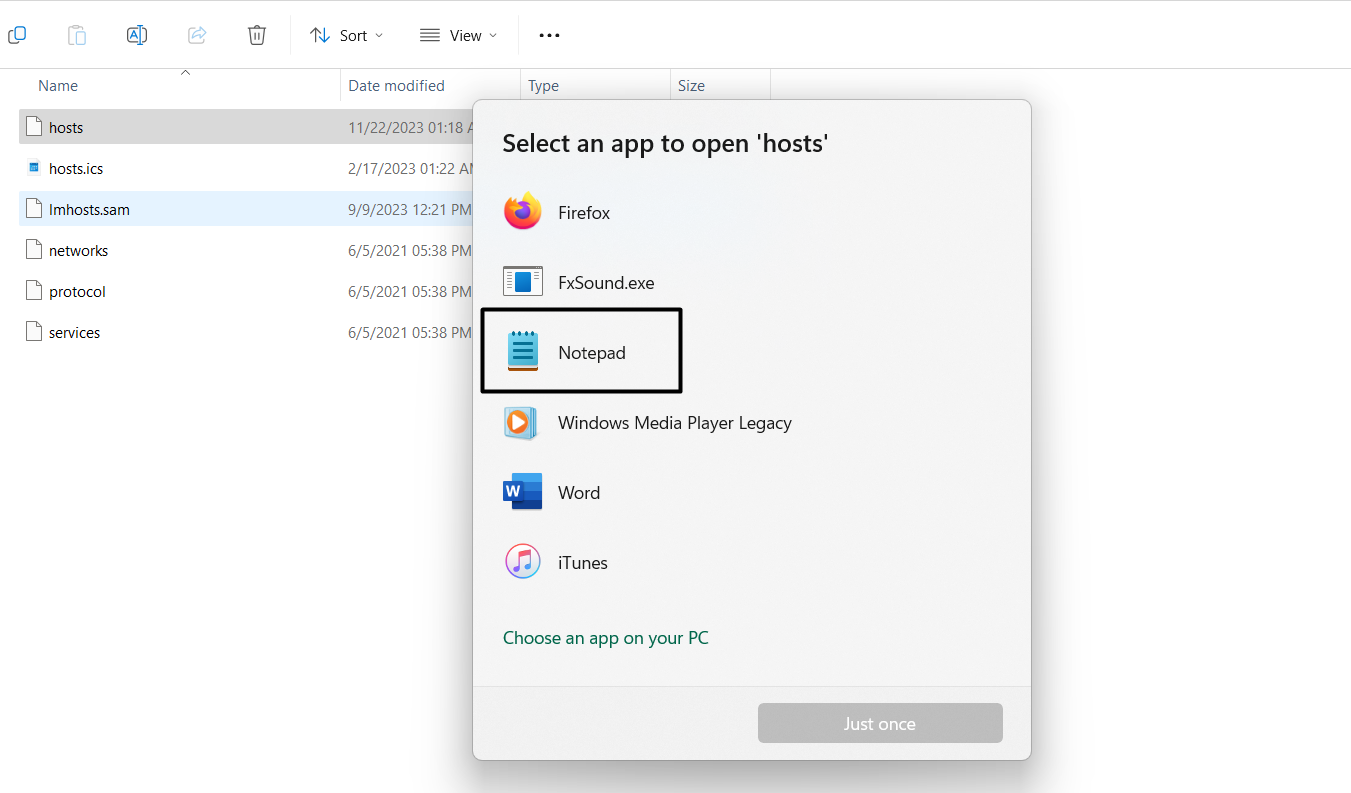Sort files by Name column header
The height and width of the screenshot is (793, 1351).
click(58, 86)
